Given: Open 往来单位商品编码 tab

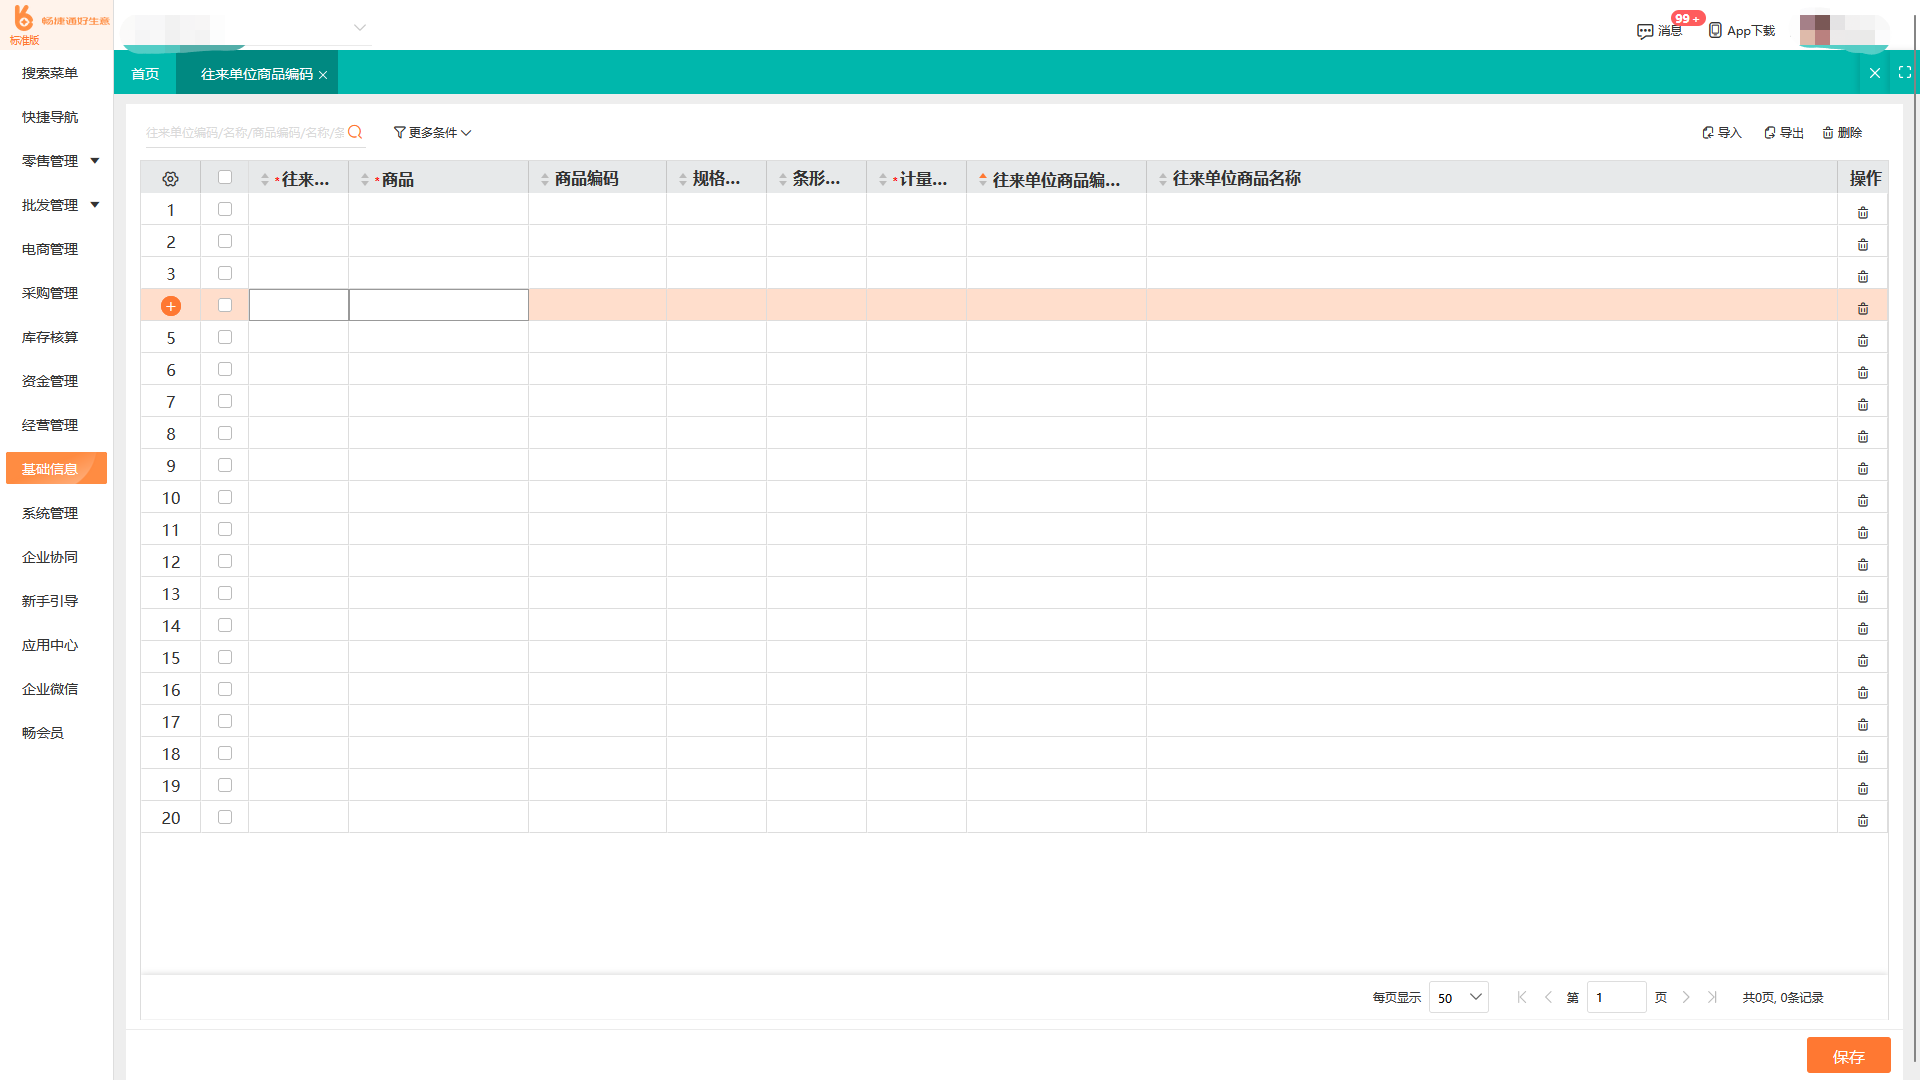Looking at the screenshot, I should [257, 74].
